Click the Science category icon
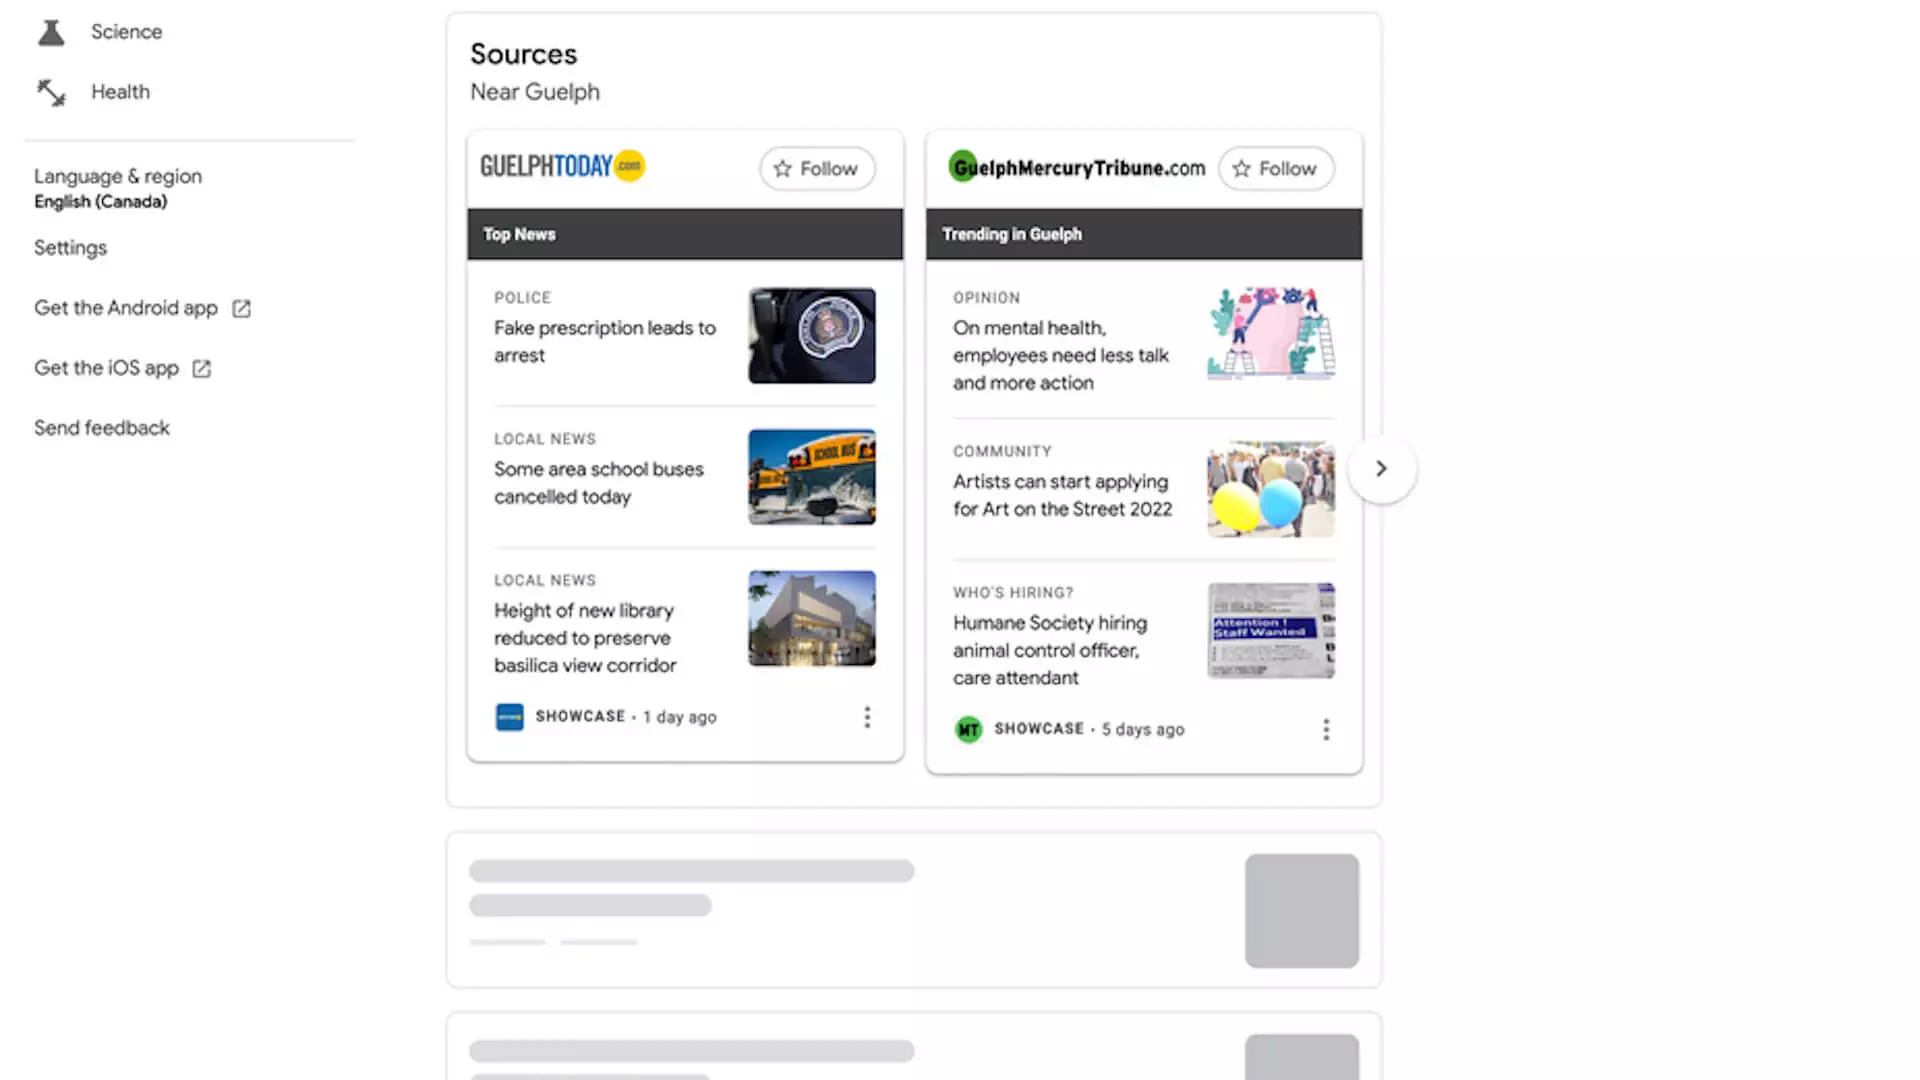 (51, 30)
